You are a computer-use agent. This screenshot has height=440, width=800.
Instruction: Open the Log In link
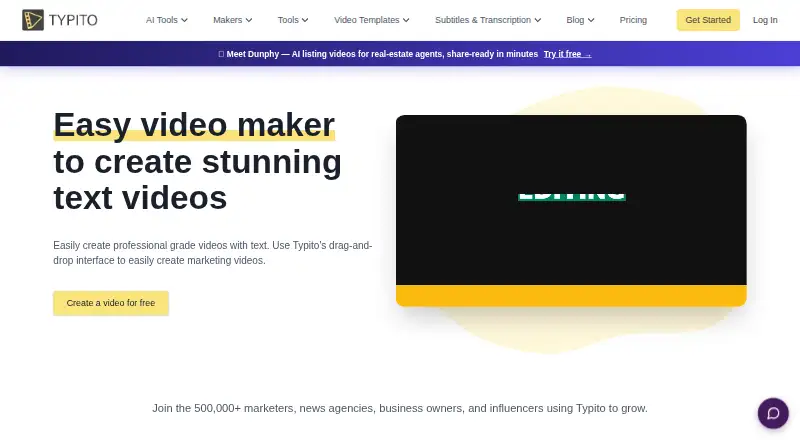click(x=765, y=20)
